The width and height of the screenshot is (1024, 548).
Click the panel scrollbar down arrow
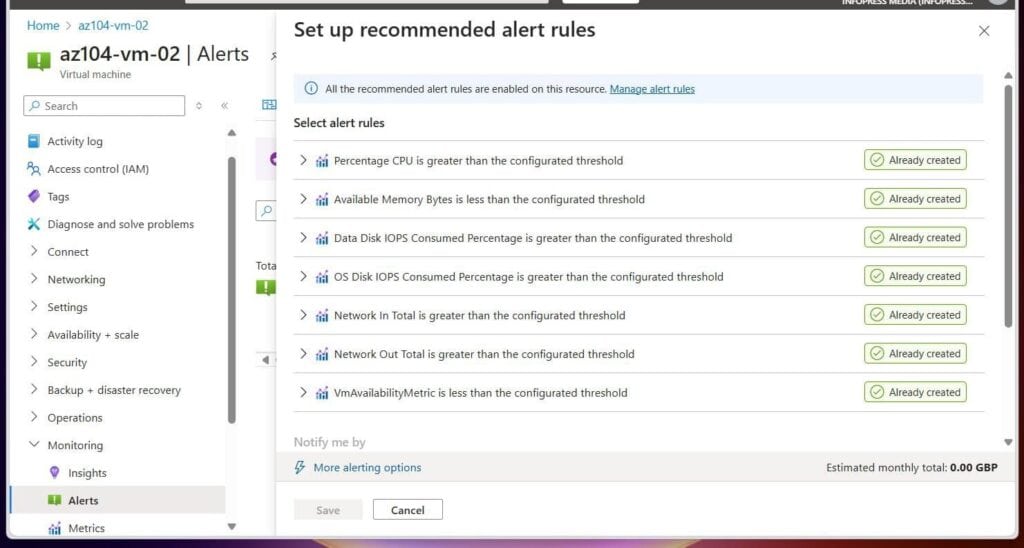click(1008, 442)
